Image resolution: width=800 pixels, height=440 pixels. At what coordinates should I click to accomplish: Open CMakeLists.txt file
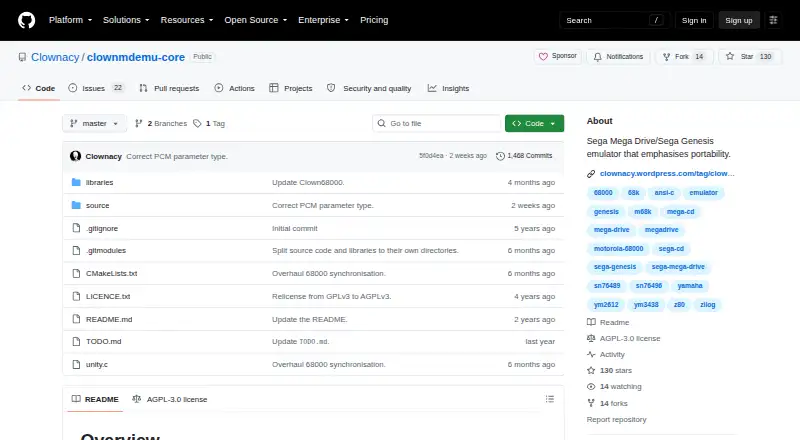[111, 274]
